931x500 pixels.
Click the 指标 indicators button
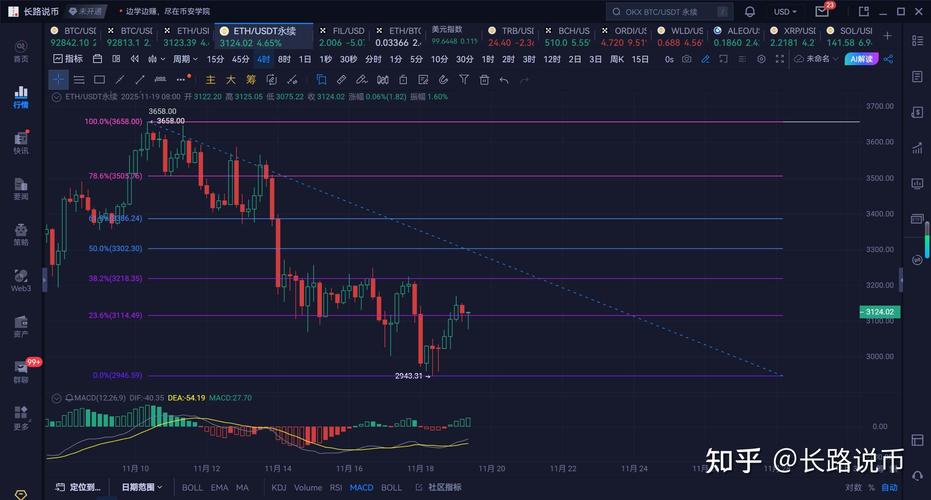(x=69, y=59)
